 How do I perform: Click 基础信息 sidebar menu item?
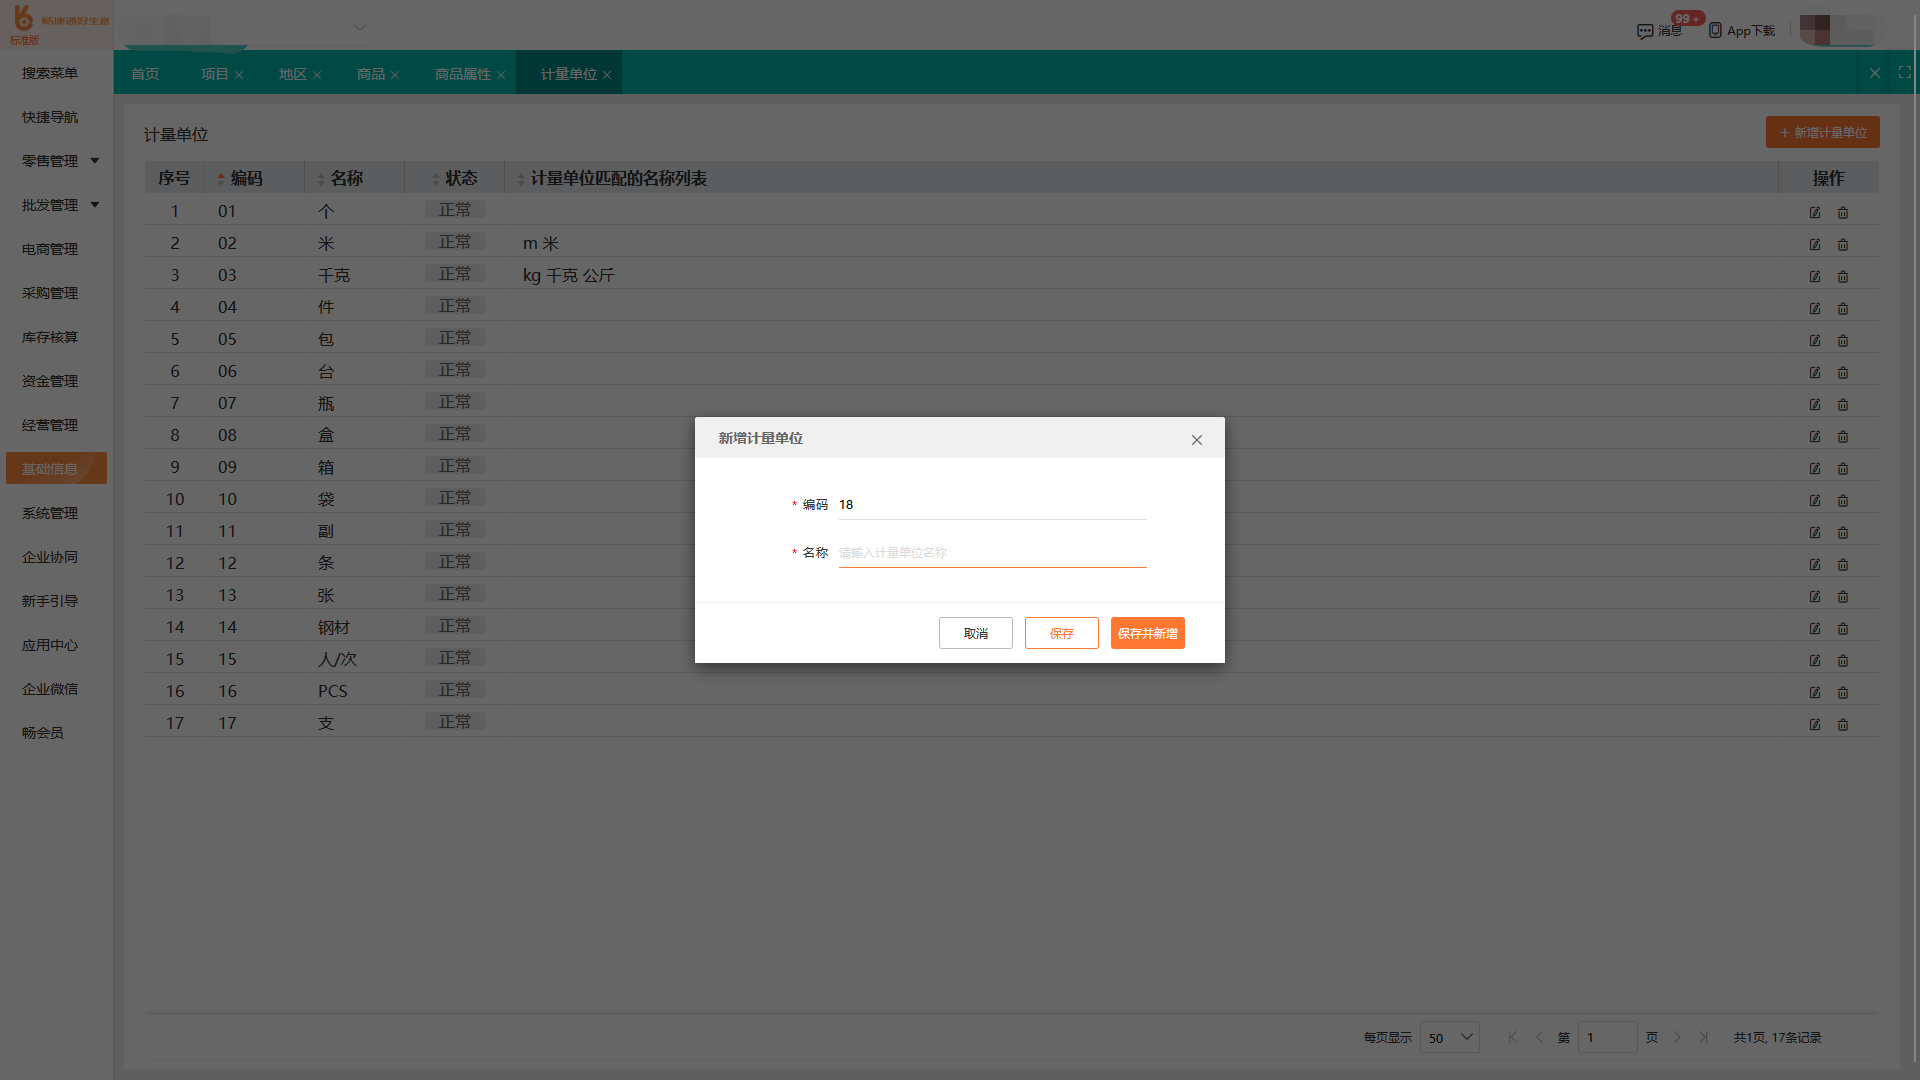click(x=53, y=468)
